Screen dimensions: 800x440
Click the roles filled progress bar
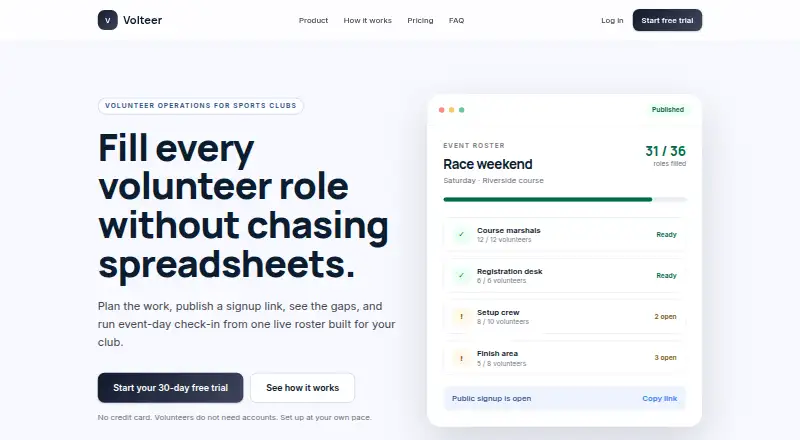[565, 200]
